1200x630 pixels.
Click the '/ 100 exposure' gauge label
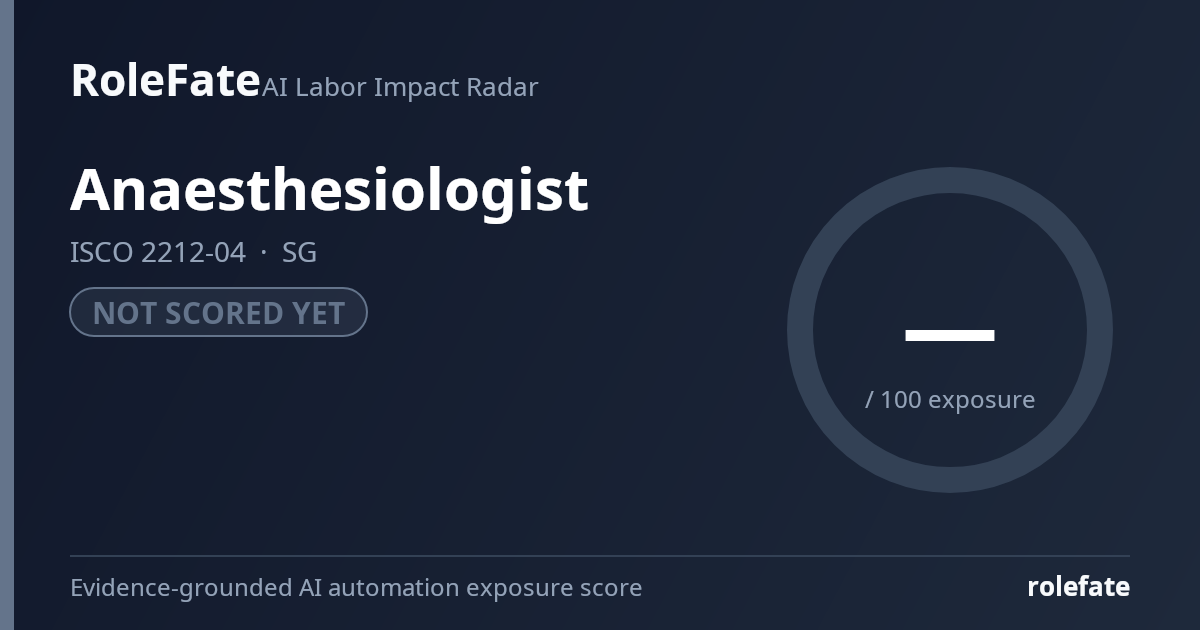coord(949,400)
